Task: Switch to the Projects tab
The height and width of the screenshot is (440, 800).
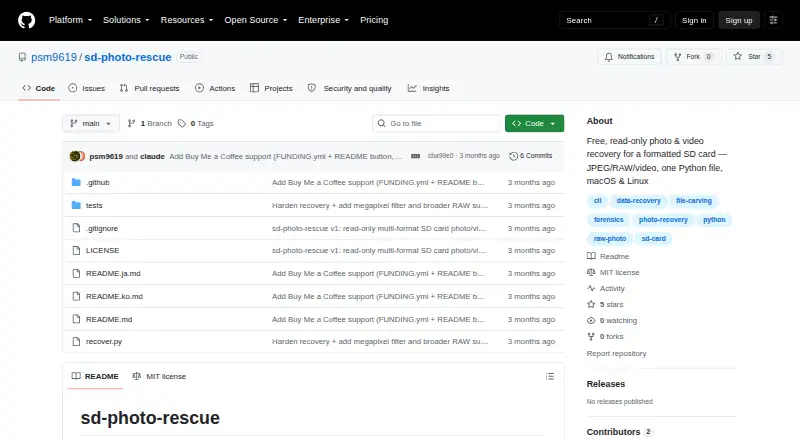Action: click(x=271, y=88)
